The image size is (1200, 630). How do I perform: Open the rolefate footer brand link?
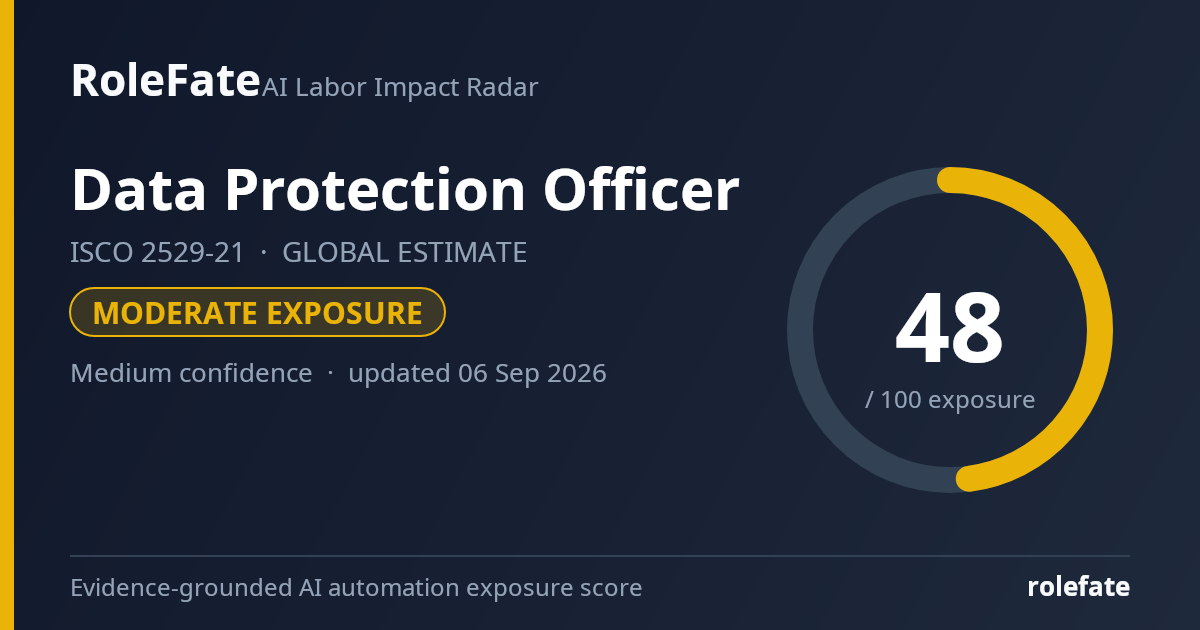[x=1079, y=587]
